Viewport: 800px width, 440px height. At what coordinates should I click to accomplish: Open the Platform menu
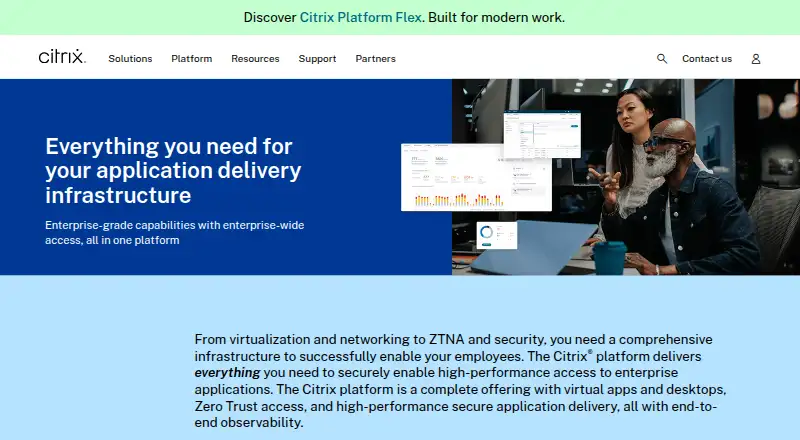click(x=192, y=59)
